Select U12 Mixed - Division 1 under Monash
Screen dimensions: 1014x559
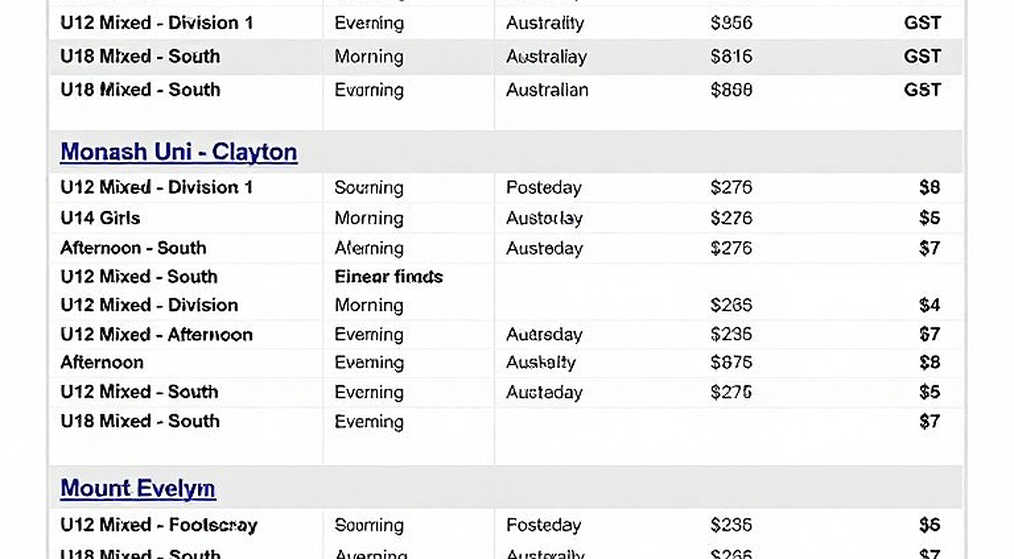click(156, 187)
